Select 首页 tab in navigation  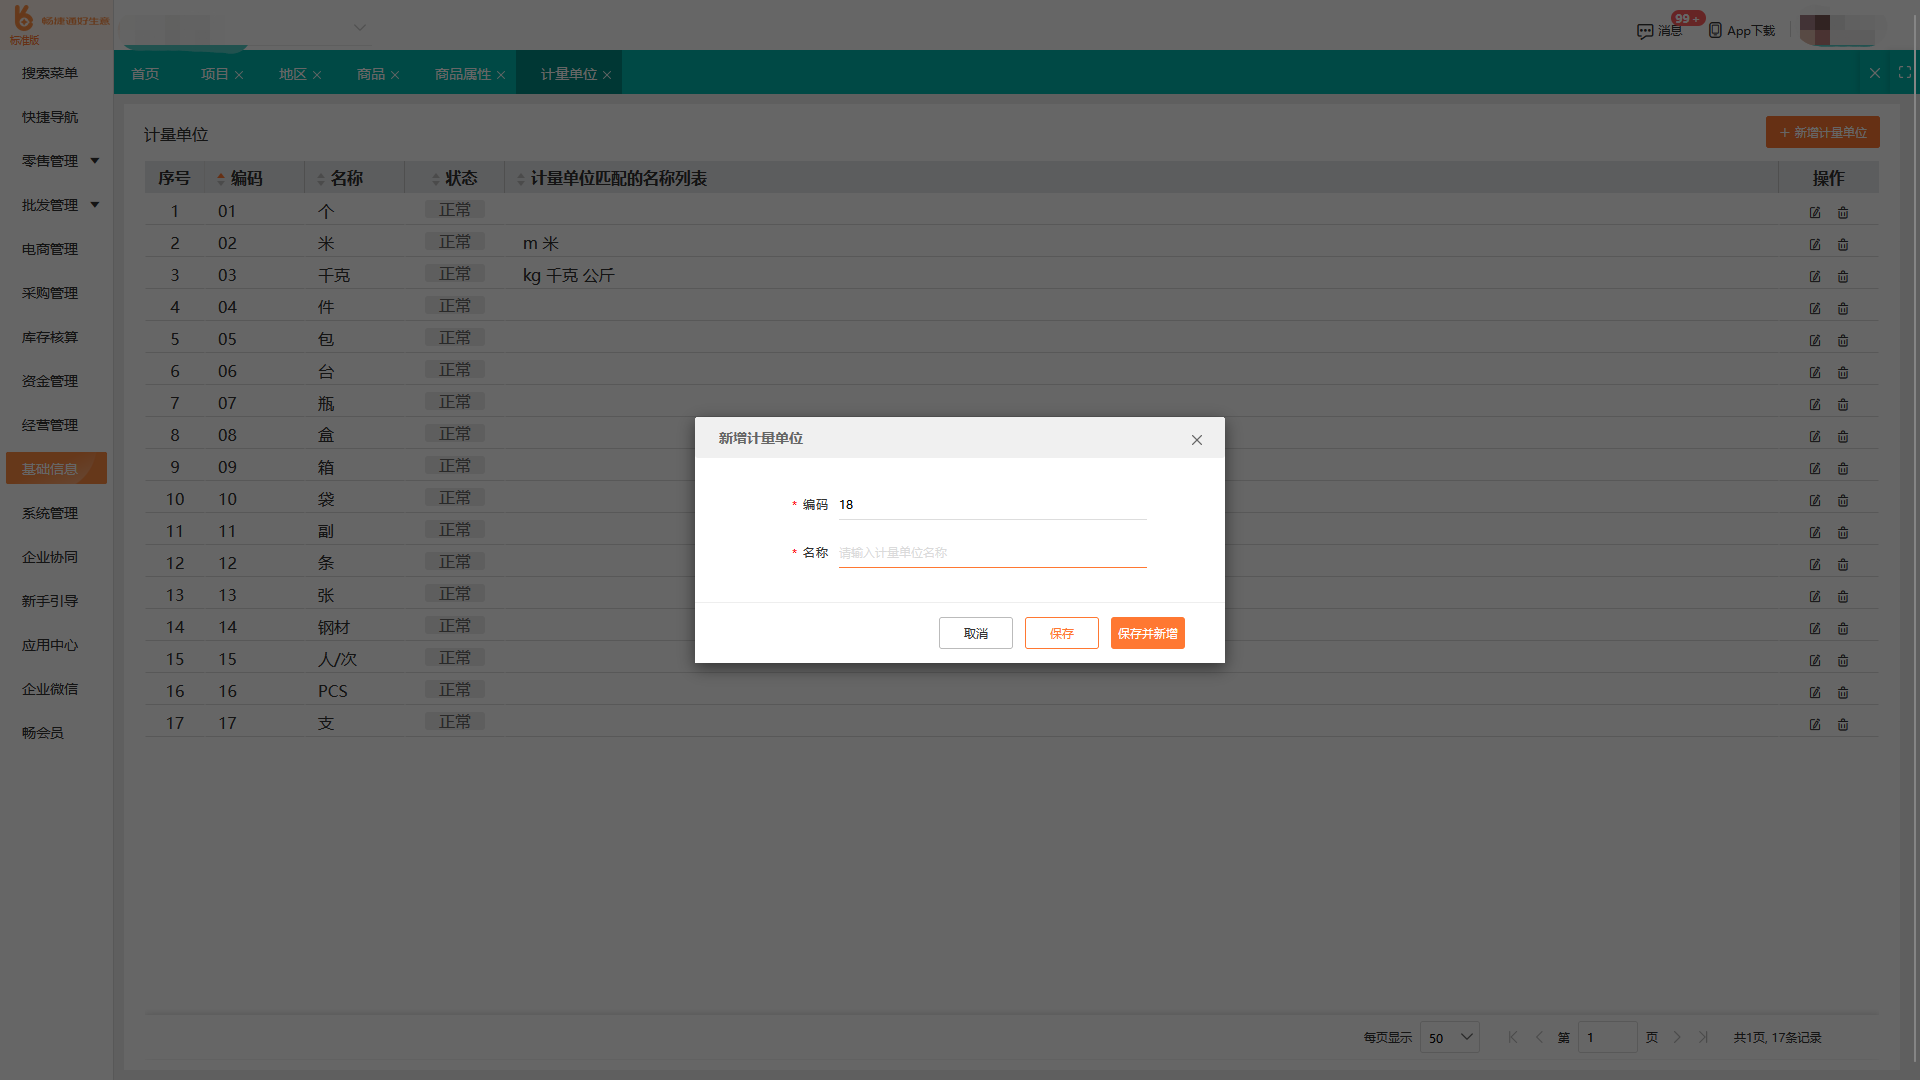coord(145,74)
